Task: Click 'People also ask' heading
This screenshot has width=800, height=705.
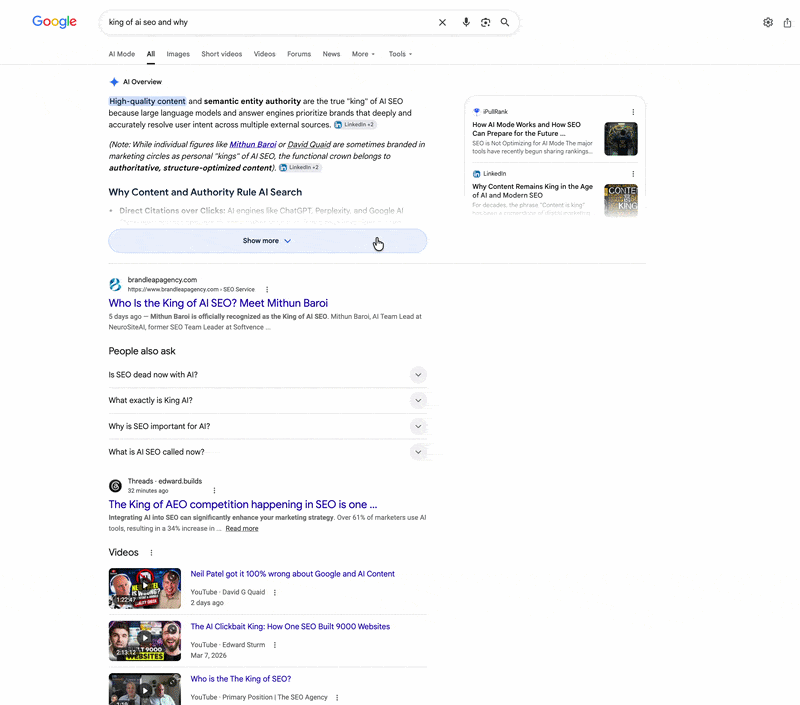Action: pos(142,351)
